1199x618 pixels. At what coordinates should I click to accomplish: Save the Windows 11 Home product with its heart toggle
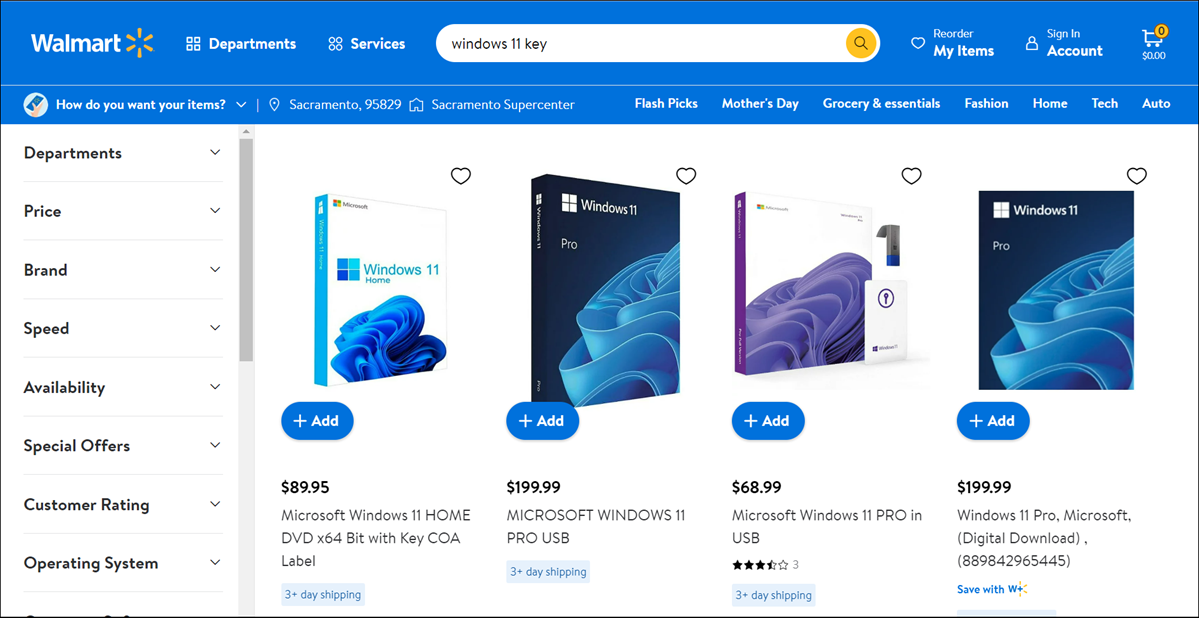click(x=461, y=175)
